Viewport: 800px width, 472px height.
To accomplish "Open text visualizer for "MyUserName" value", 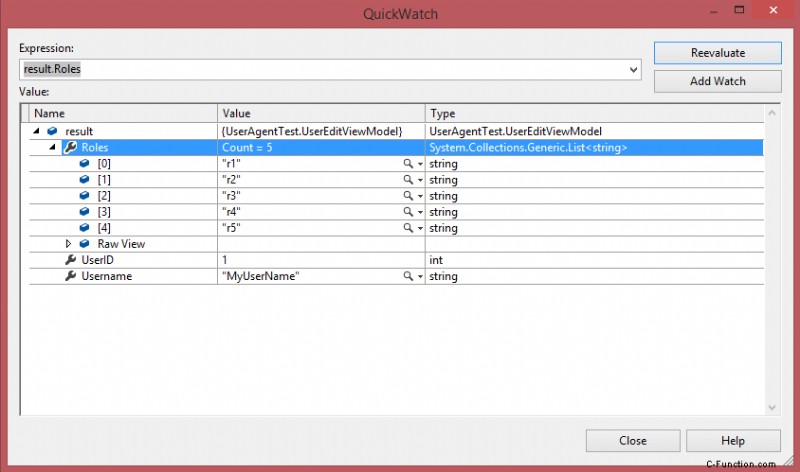I will pyautogui.click(x=407, y=276).
